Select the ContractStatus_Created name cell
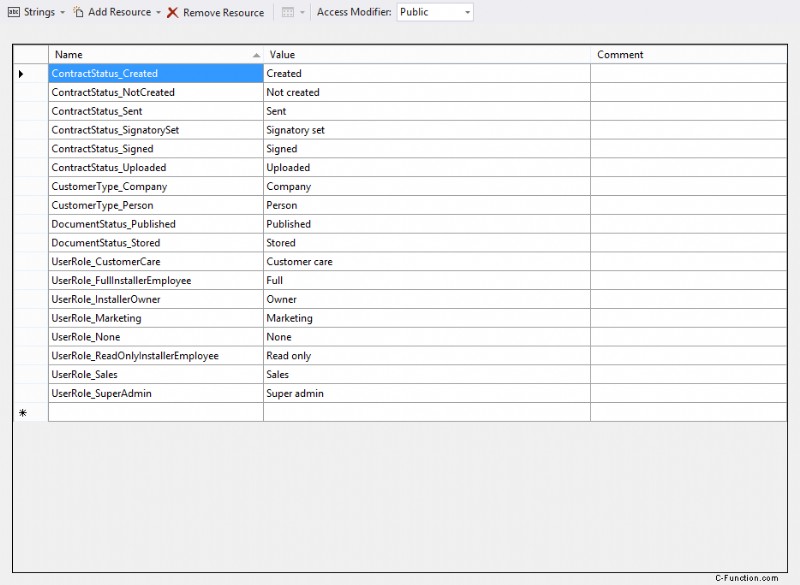 (x=155, y=74)
